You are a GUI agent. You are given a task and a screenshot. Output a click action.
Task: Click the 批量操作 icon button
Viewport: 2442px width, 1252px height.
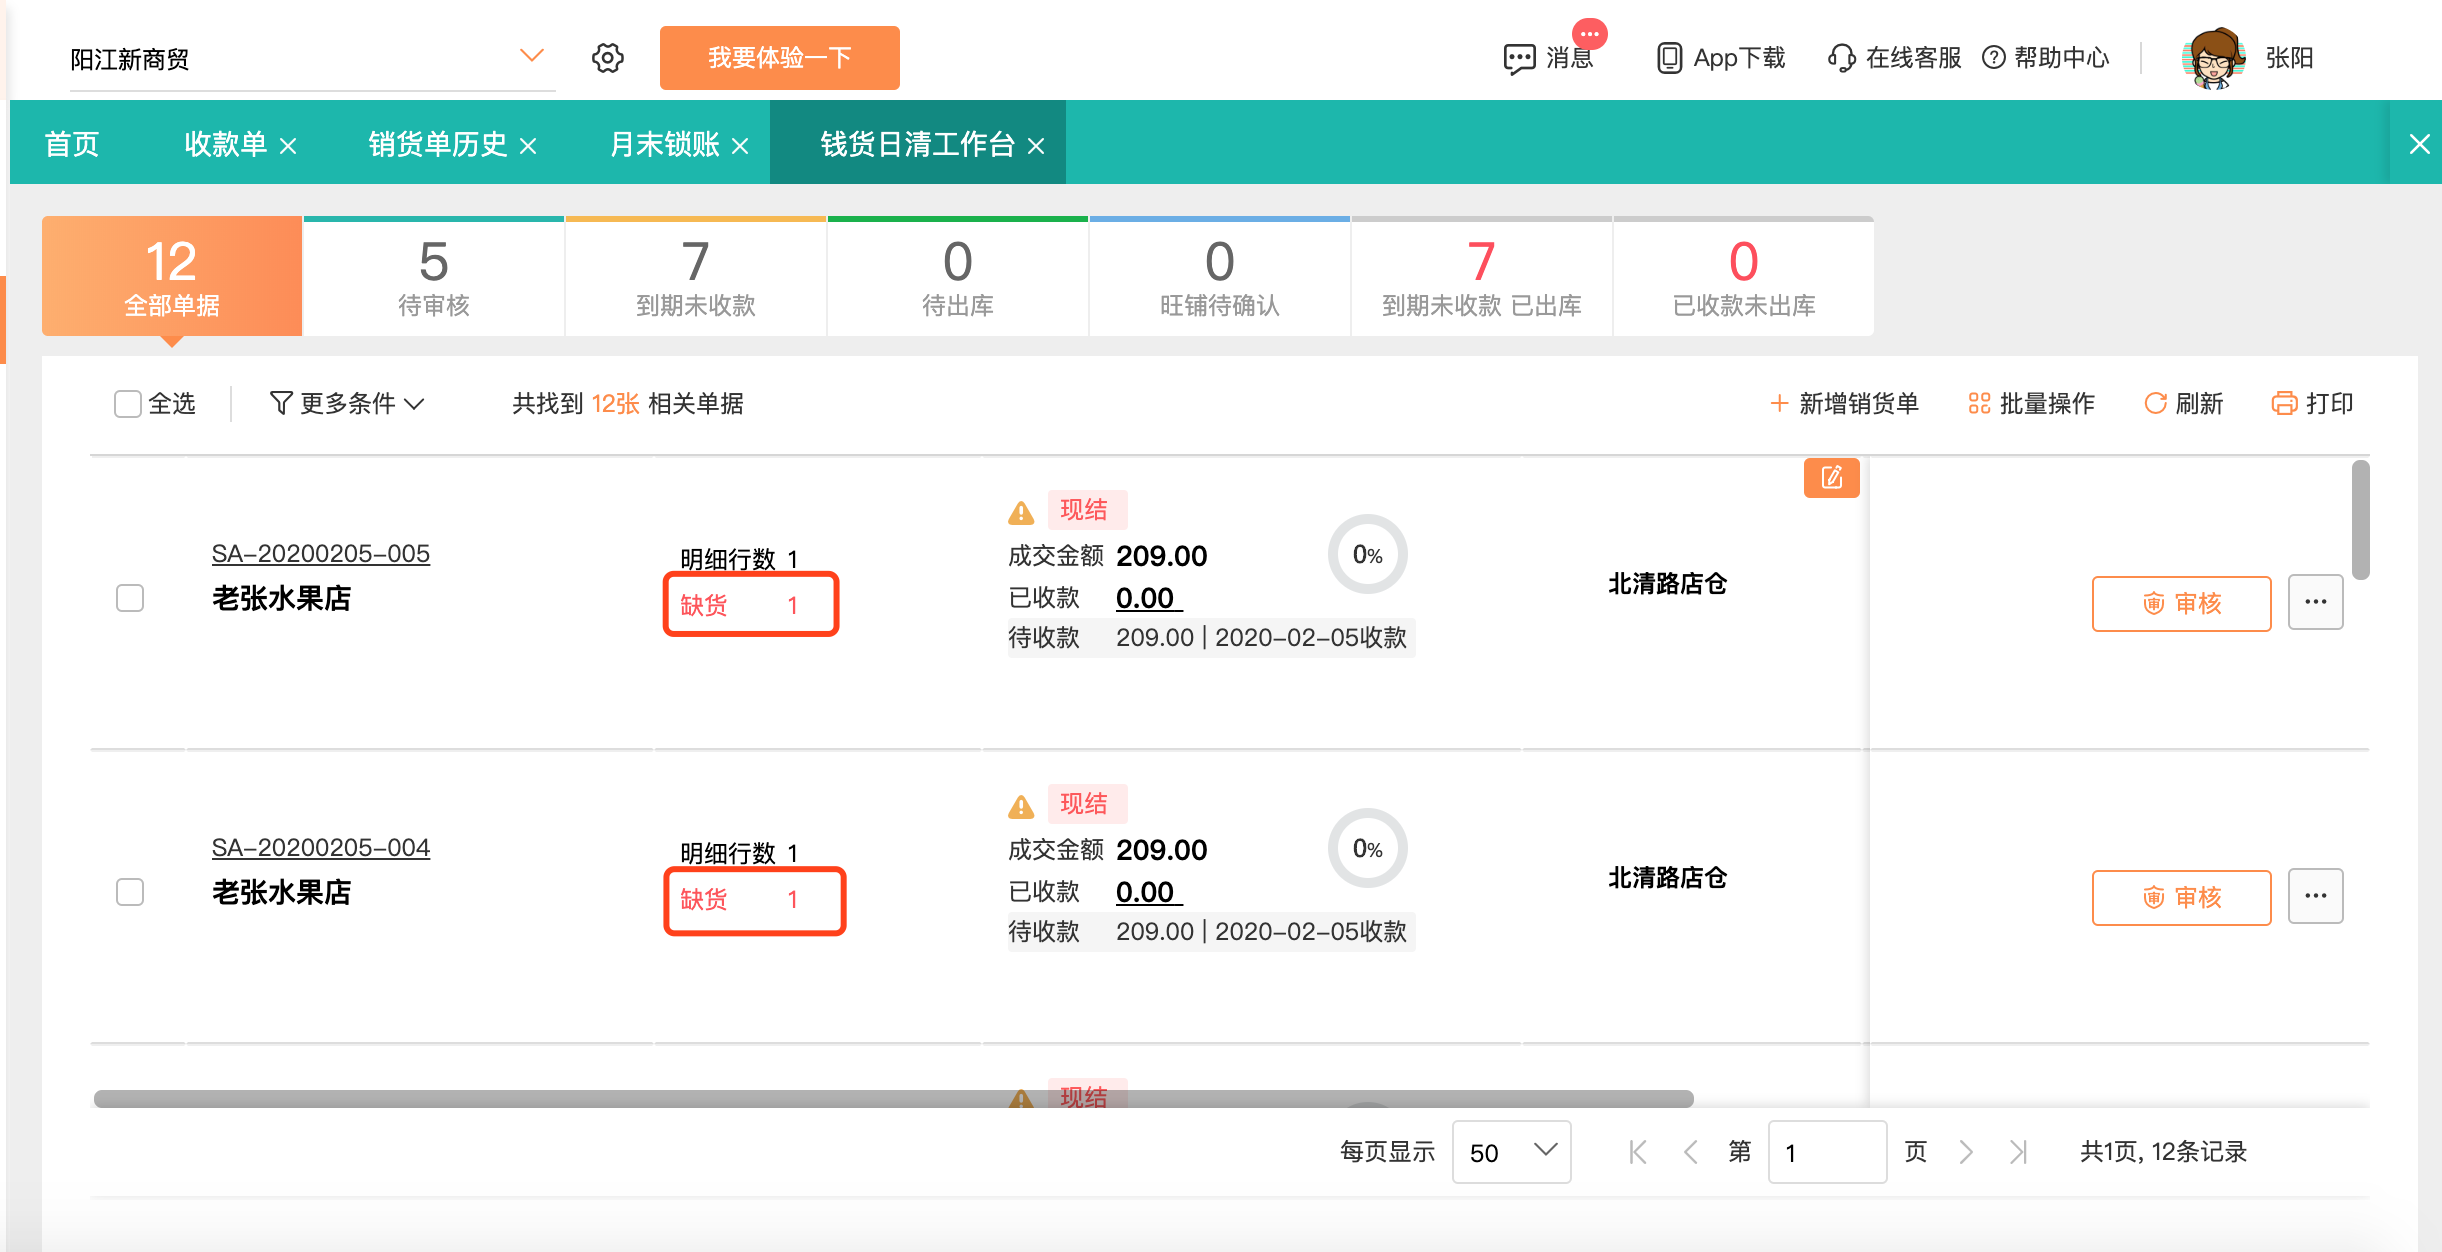coord(1982,404)
